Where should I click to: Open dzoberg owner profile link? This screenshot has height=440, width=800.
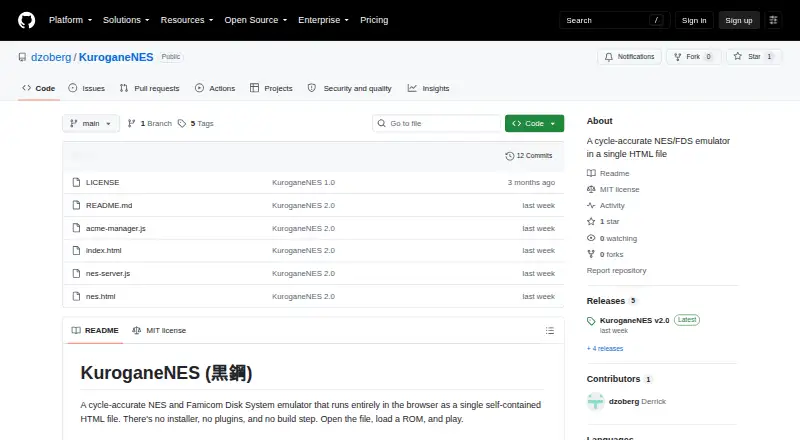click(x=51, y=57)
